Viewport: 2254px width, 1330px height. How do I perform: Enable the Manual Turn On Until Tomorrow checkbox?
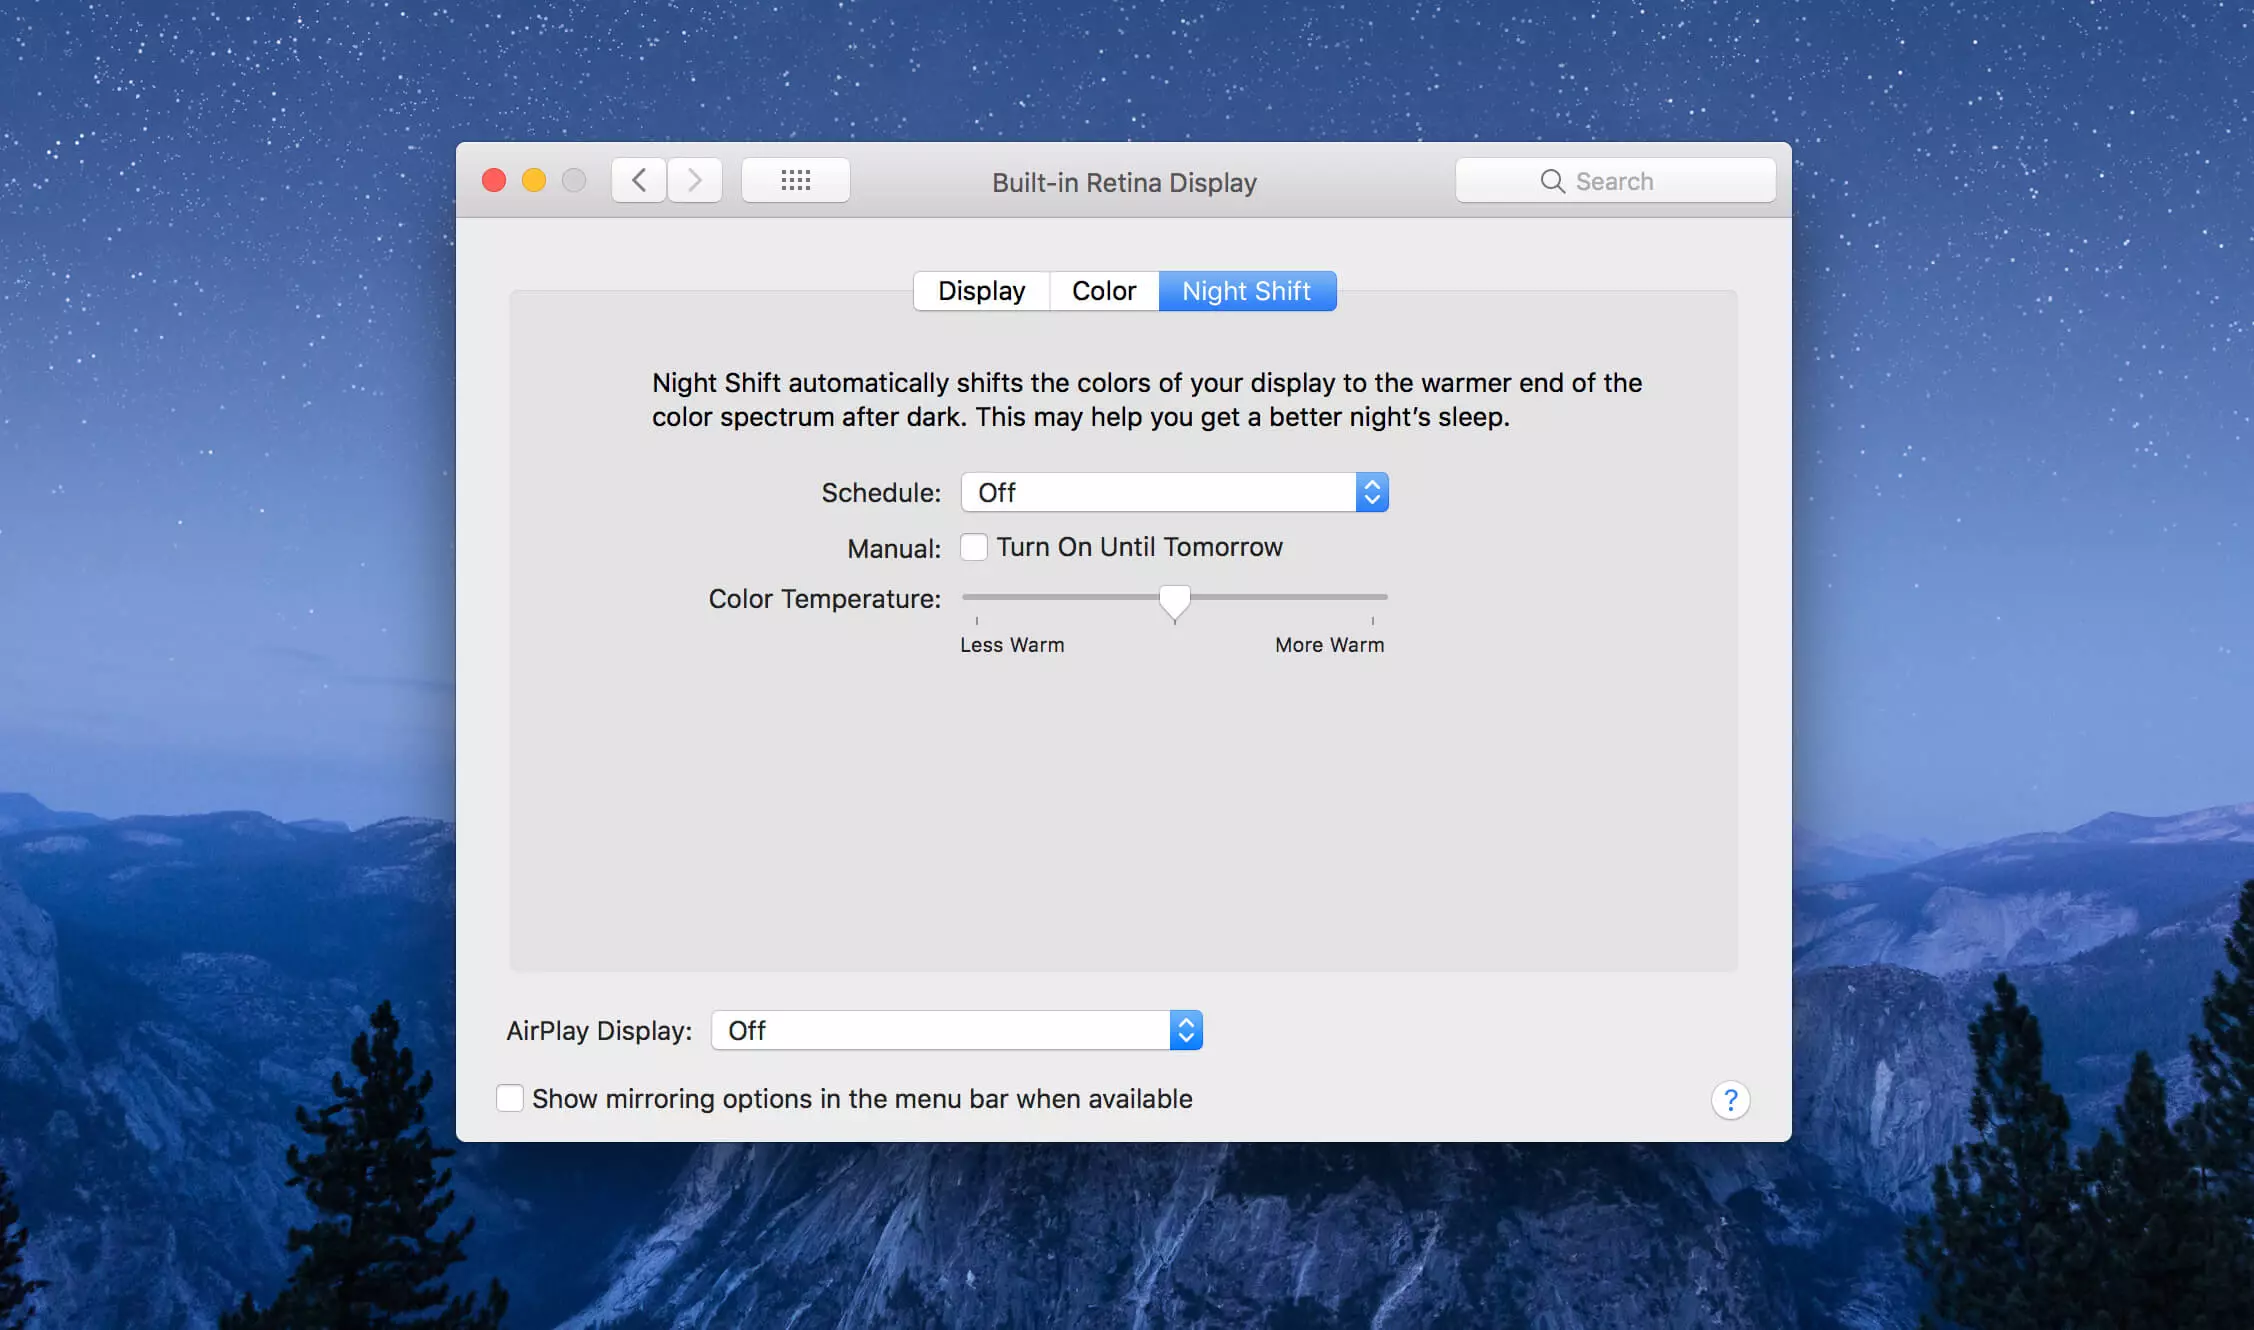[x=972, y=548]
